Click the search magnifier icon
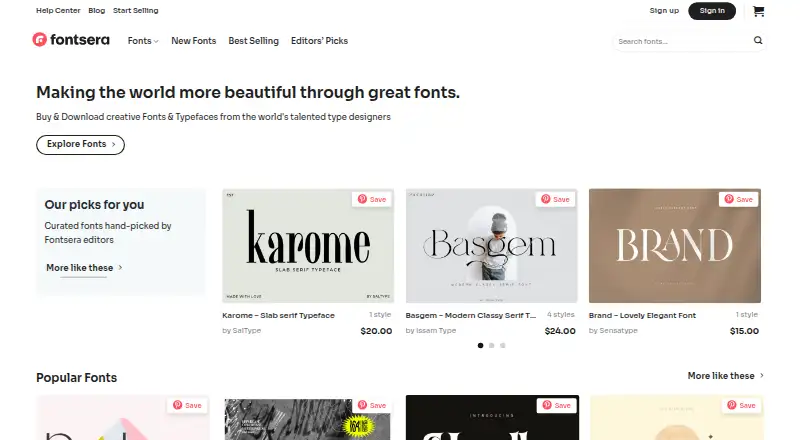This screenshot has height=440, width=800. click(x=758, y=40)
